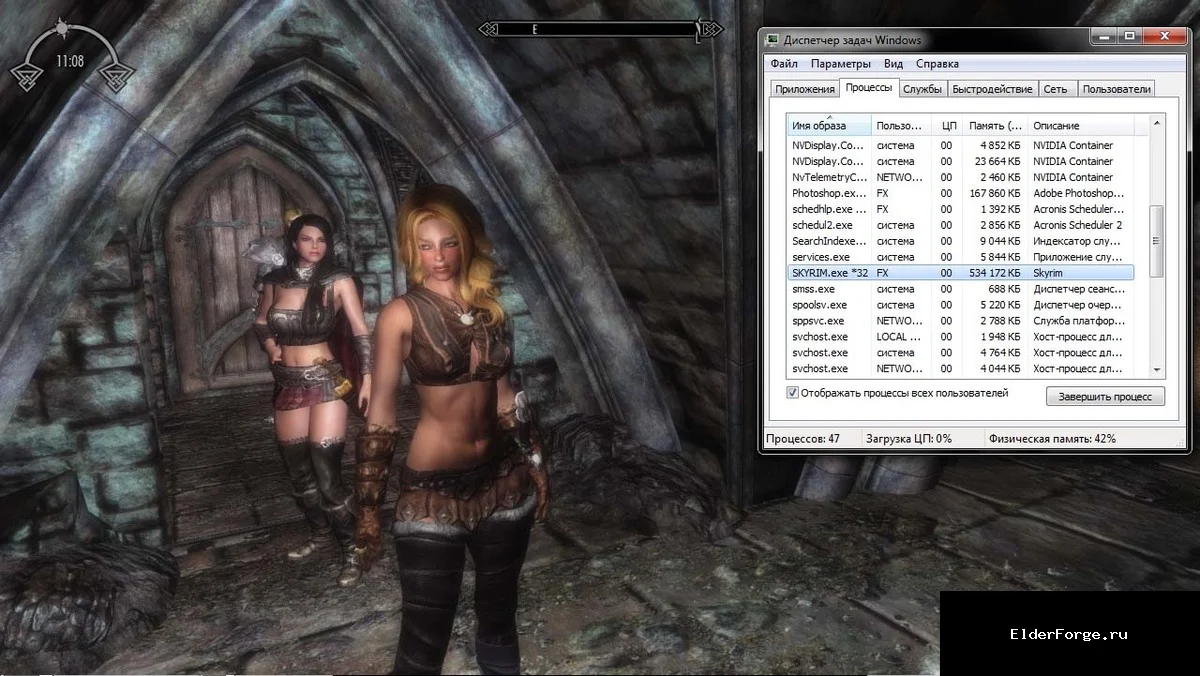
Task: Toggle 'Отображать процессы всех пользователей' checkbox
Action: [793, 394]
